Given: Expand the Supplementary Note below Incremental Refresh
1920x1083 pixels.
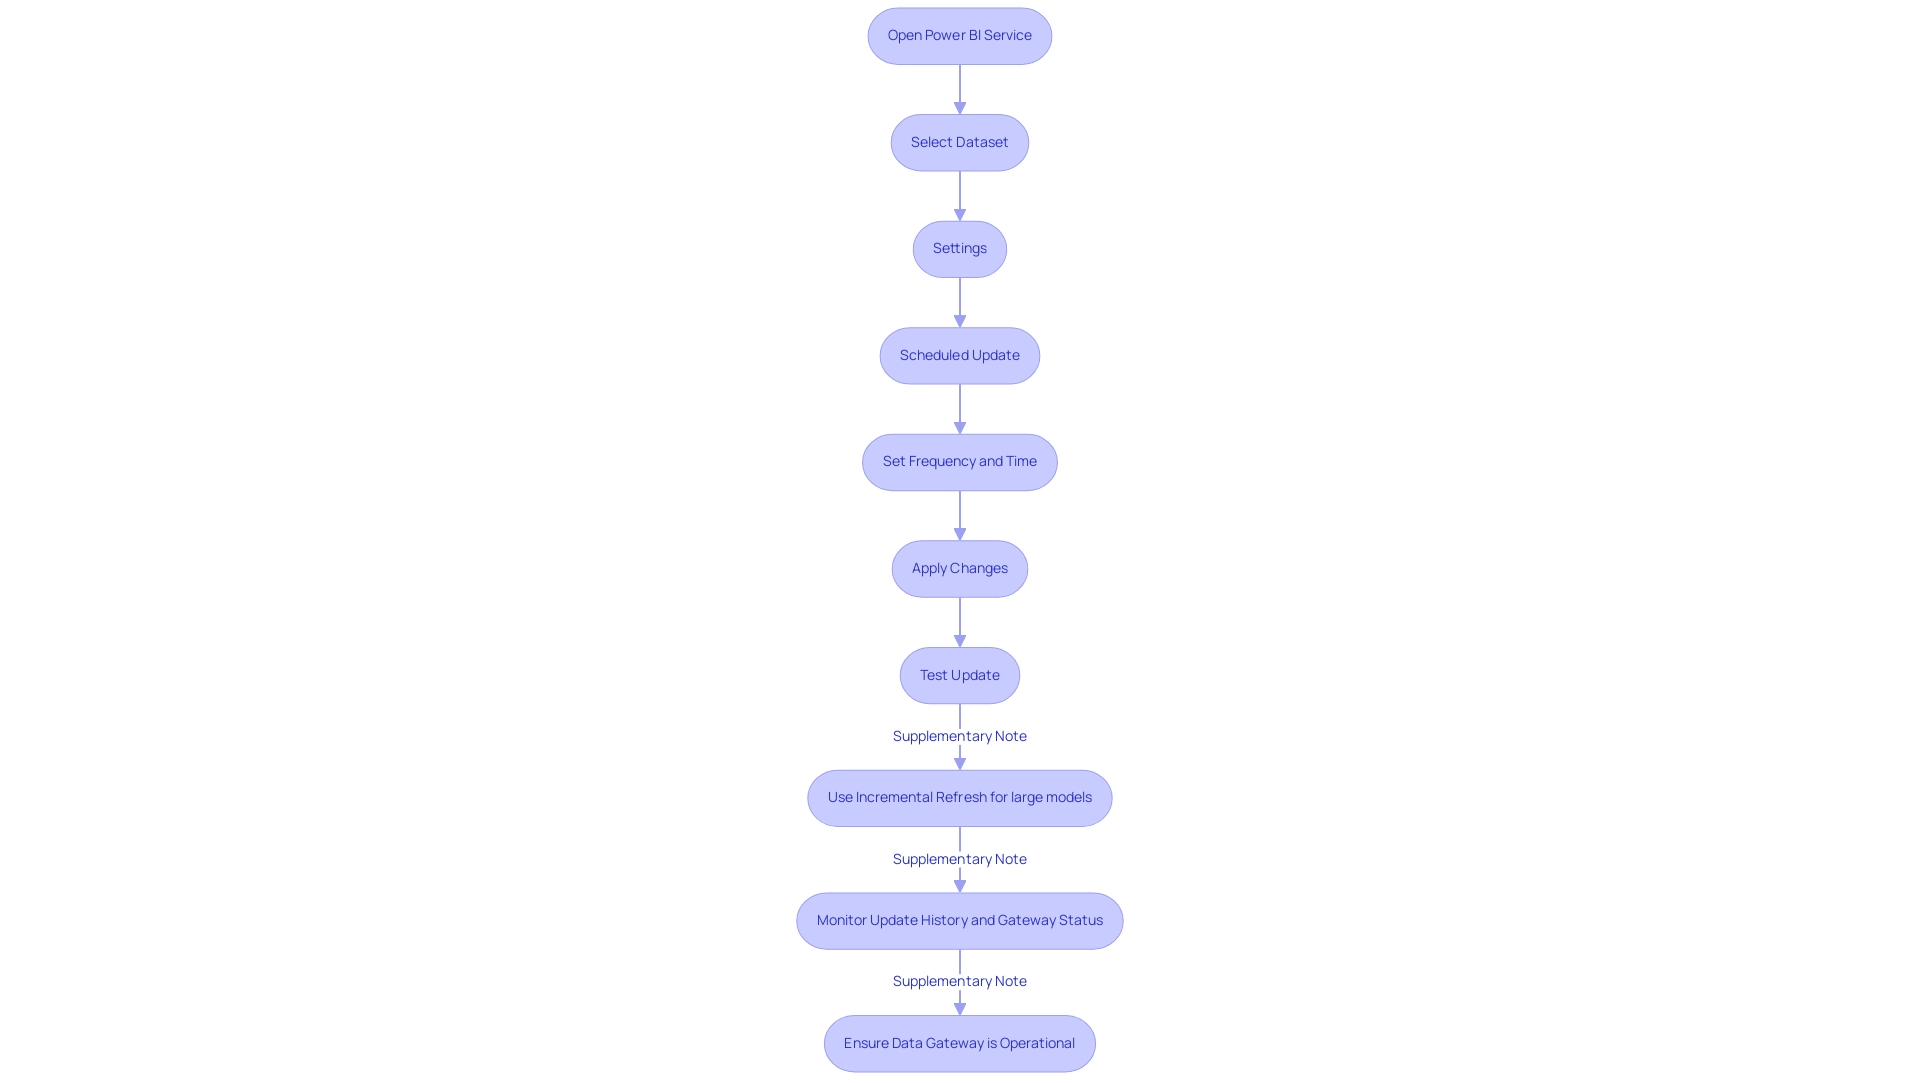Looking at the screenshot, I should coord(960,859).
